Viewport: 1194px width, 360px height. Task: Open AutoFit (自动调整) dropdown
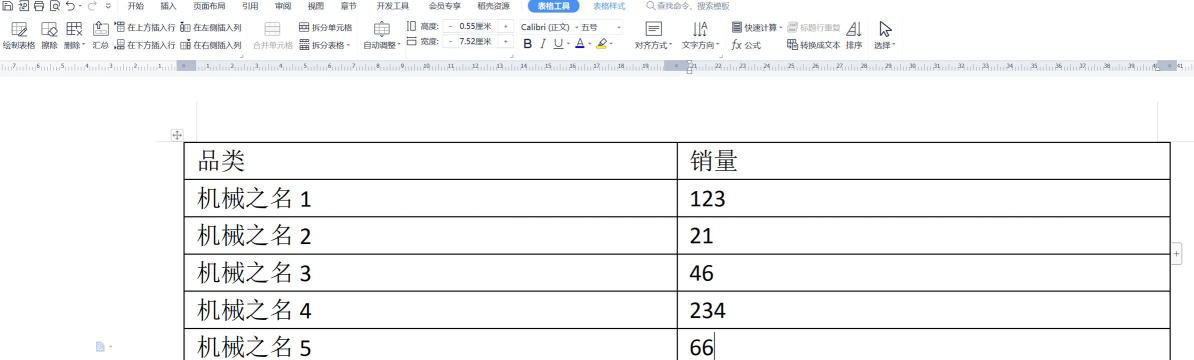click(382, 36)
